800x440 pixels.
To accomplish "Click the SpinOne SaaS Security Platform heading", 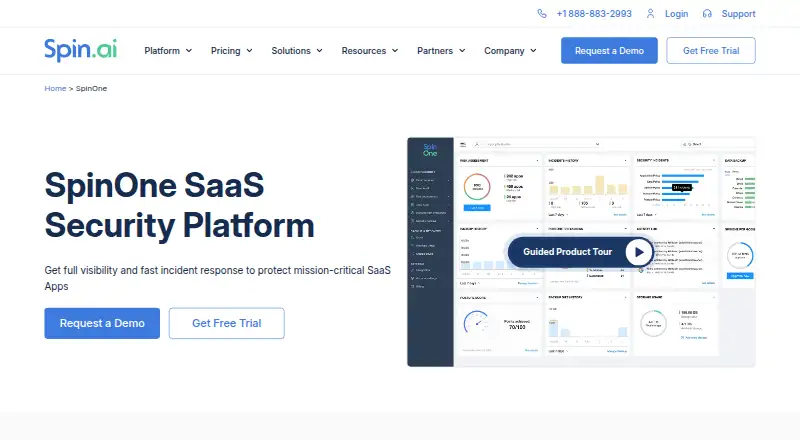I will coord(180,205).
